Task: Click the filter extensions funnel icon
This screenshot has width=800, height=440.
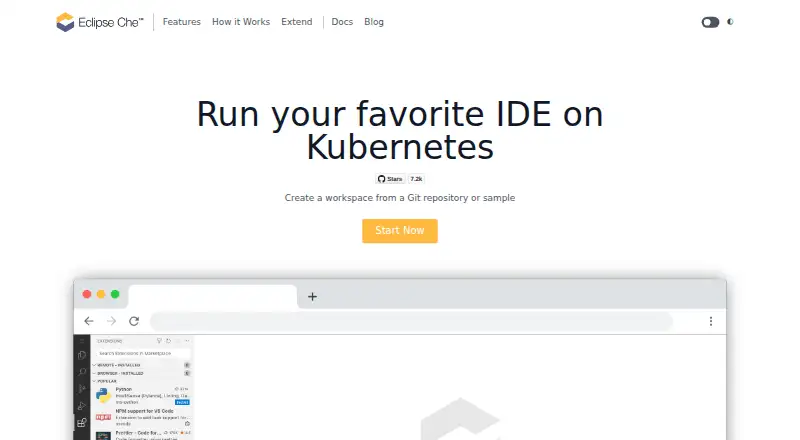Action: 159,340
